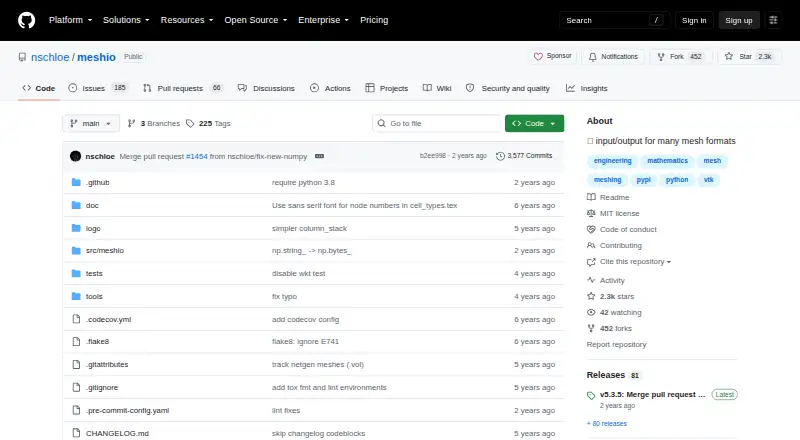Open the src/meshio folder
Image resolution: width=800 pixels, height=440 pixels.
point(105,251)
